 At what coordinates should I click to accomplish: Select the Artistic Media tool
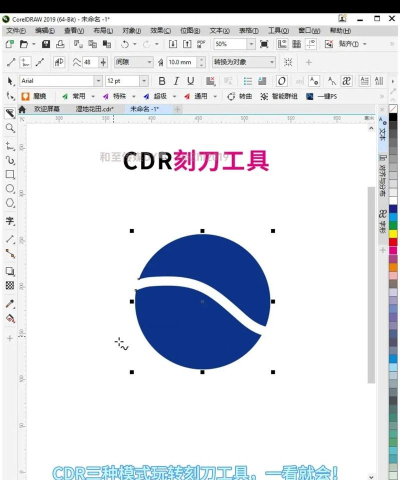coord(10,160)
